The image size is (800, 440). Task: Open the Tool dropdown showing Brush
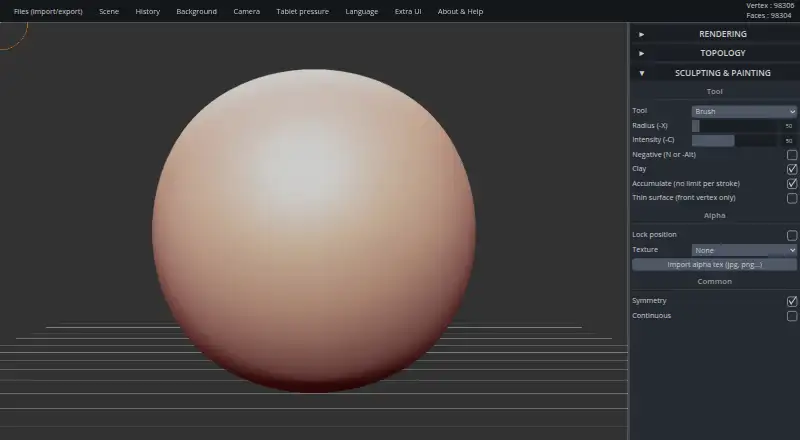coord(744,111)
